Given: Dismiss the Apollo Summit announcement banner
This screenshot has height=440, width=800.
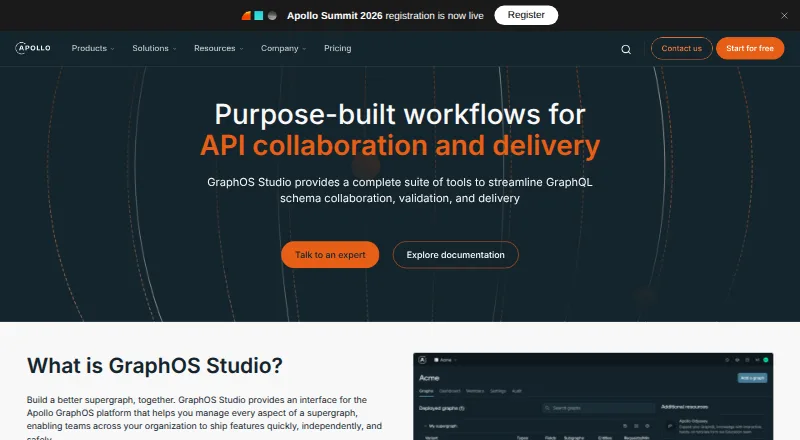Looking at the screenshot, I should click(784, 16).
